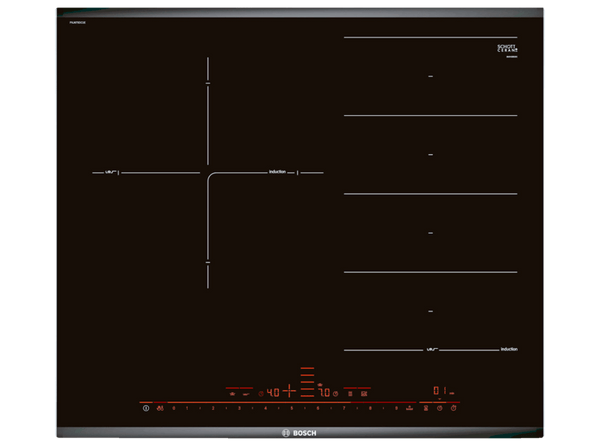Viewport: 600px width, 448px height.
Task: Touch the left zone's Induction label
Action: pos(278,172)
